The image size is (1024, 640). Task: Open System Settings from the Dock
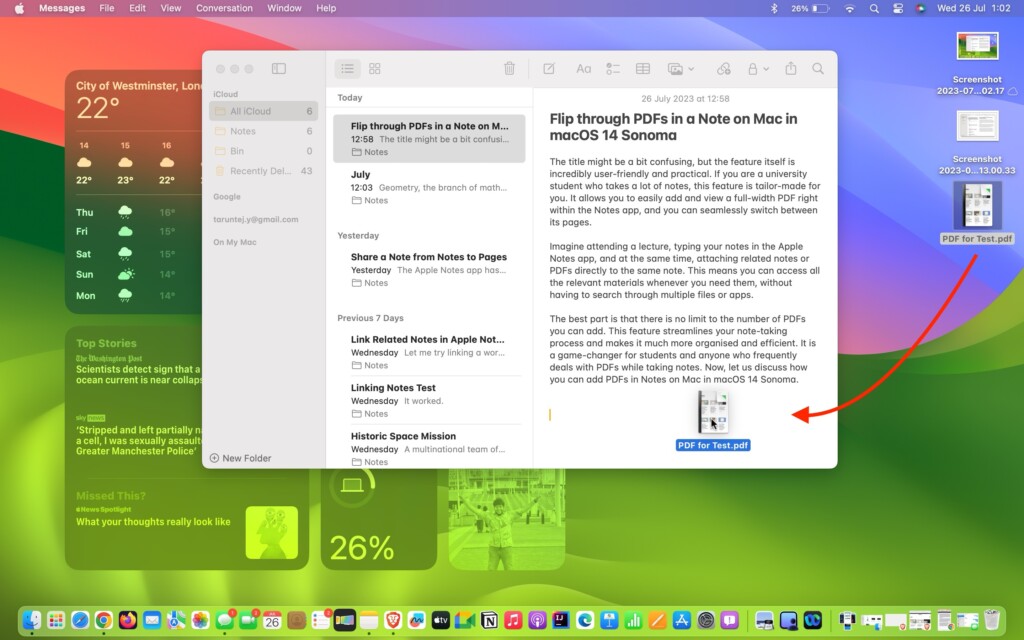click(705, 620)
